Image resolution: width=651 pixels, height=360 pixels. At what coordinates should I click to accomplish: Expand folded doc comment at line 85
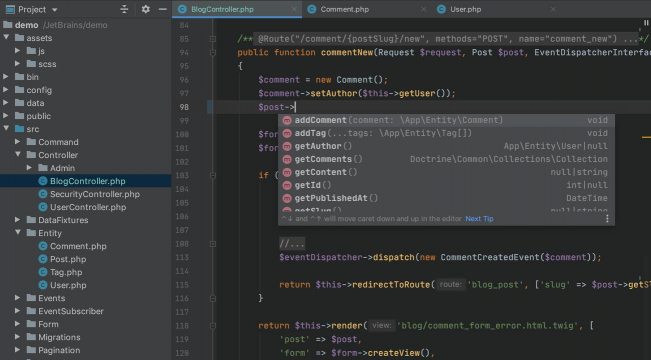tap(213, 39)
